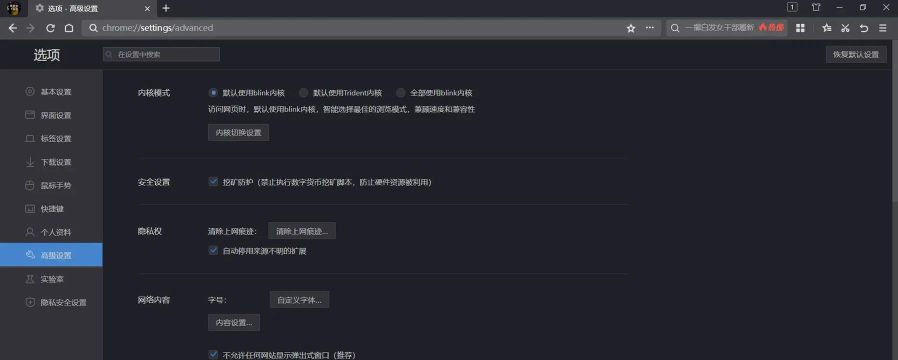Screen dimensions: 898x360
Task: Open 基本设置 in sidebar
Action: coord(52,92)
